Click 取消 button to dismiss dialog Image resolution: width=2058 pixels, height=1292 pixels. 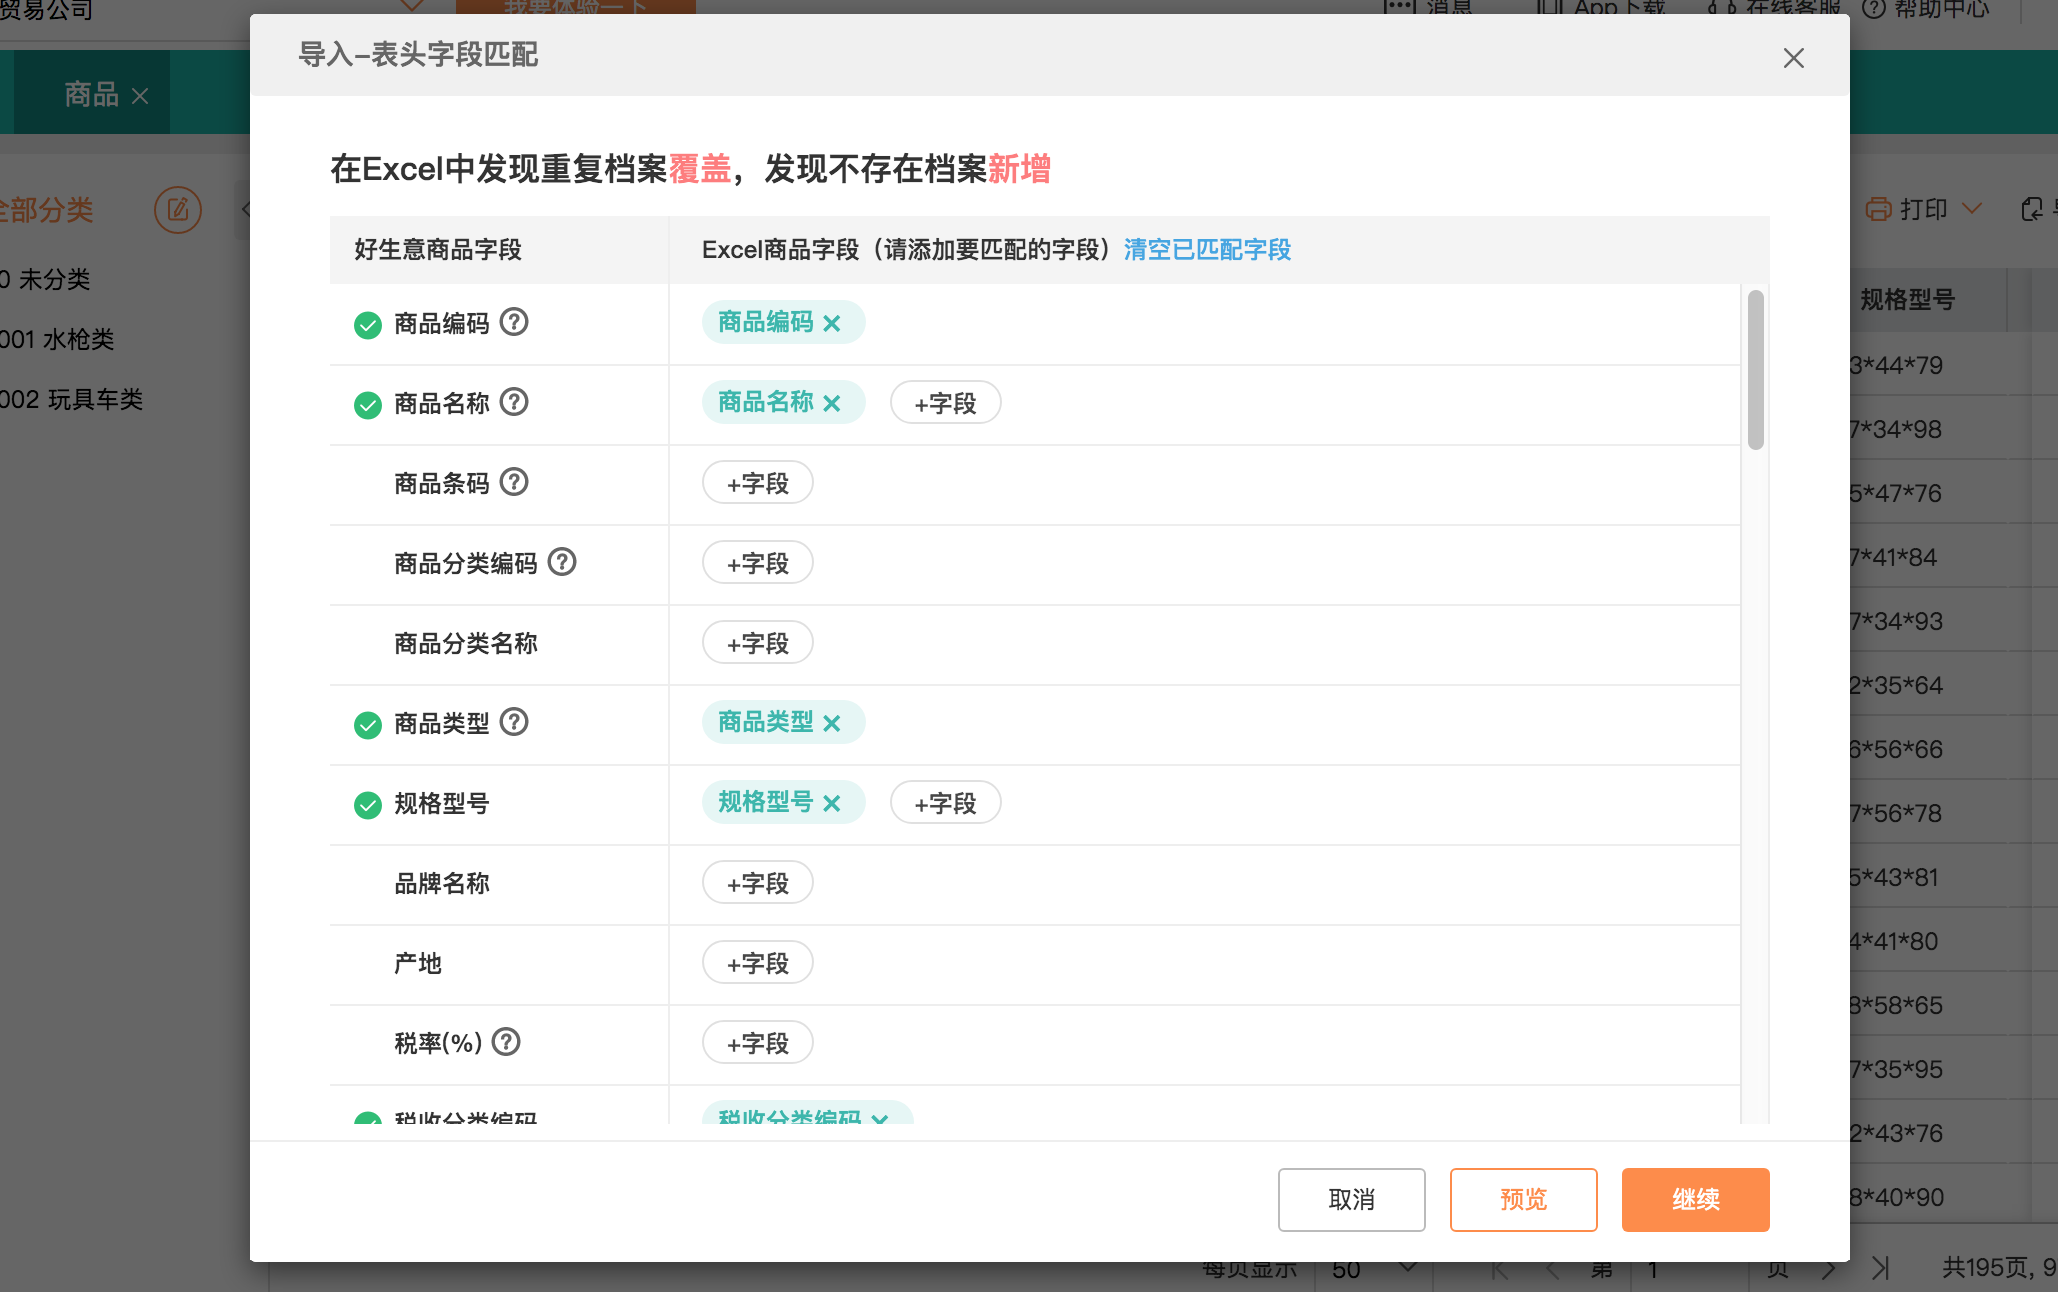pyautogui.click(x=1350, y=1198)
